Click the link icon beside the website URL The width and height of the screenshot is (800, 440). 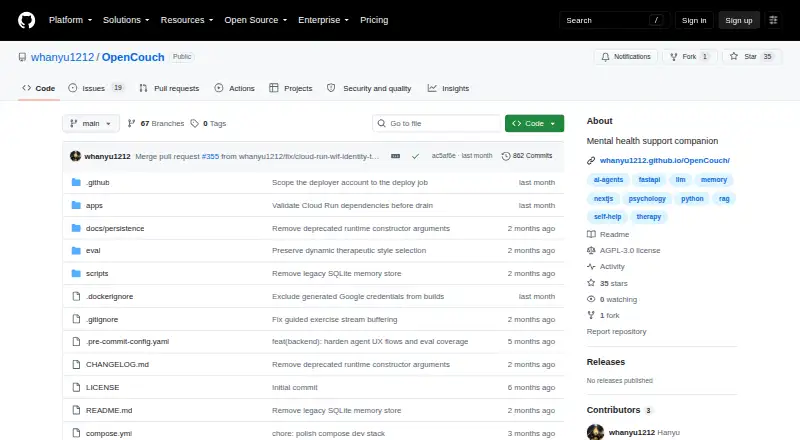(591, 161)
